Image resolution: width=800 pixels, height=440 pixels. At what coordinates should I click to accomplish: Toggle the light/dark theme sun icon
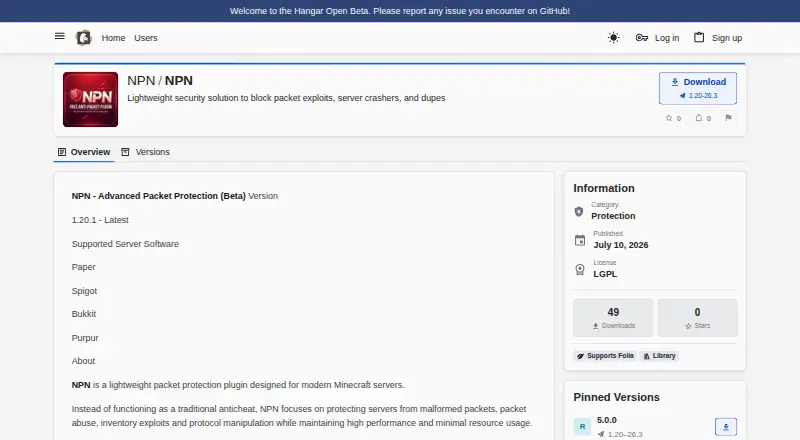613,38
